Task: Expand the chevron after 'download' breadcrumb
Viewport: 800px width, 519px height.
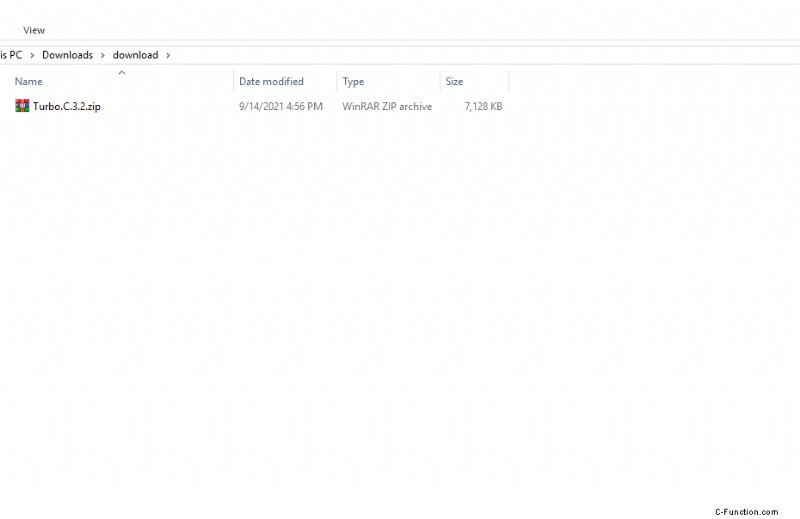Action: 168,55
